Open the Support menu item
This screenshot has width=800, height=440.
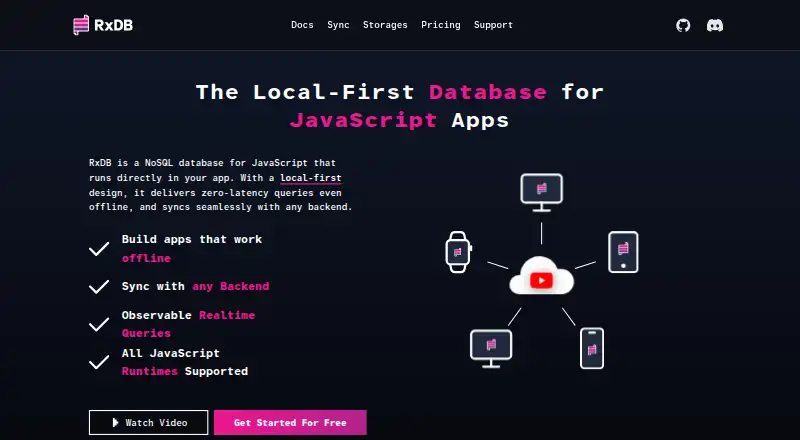pyautogui.click(x=493, y=25)
